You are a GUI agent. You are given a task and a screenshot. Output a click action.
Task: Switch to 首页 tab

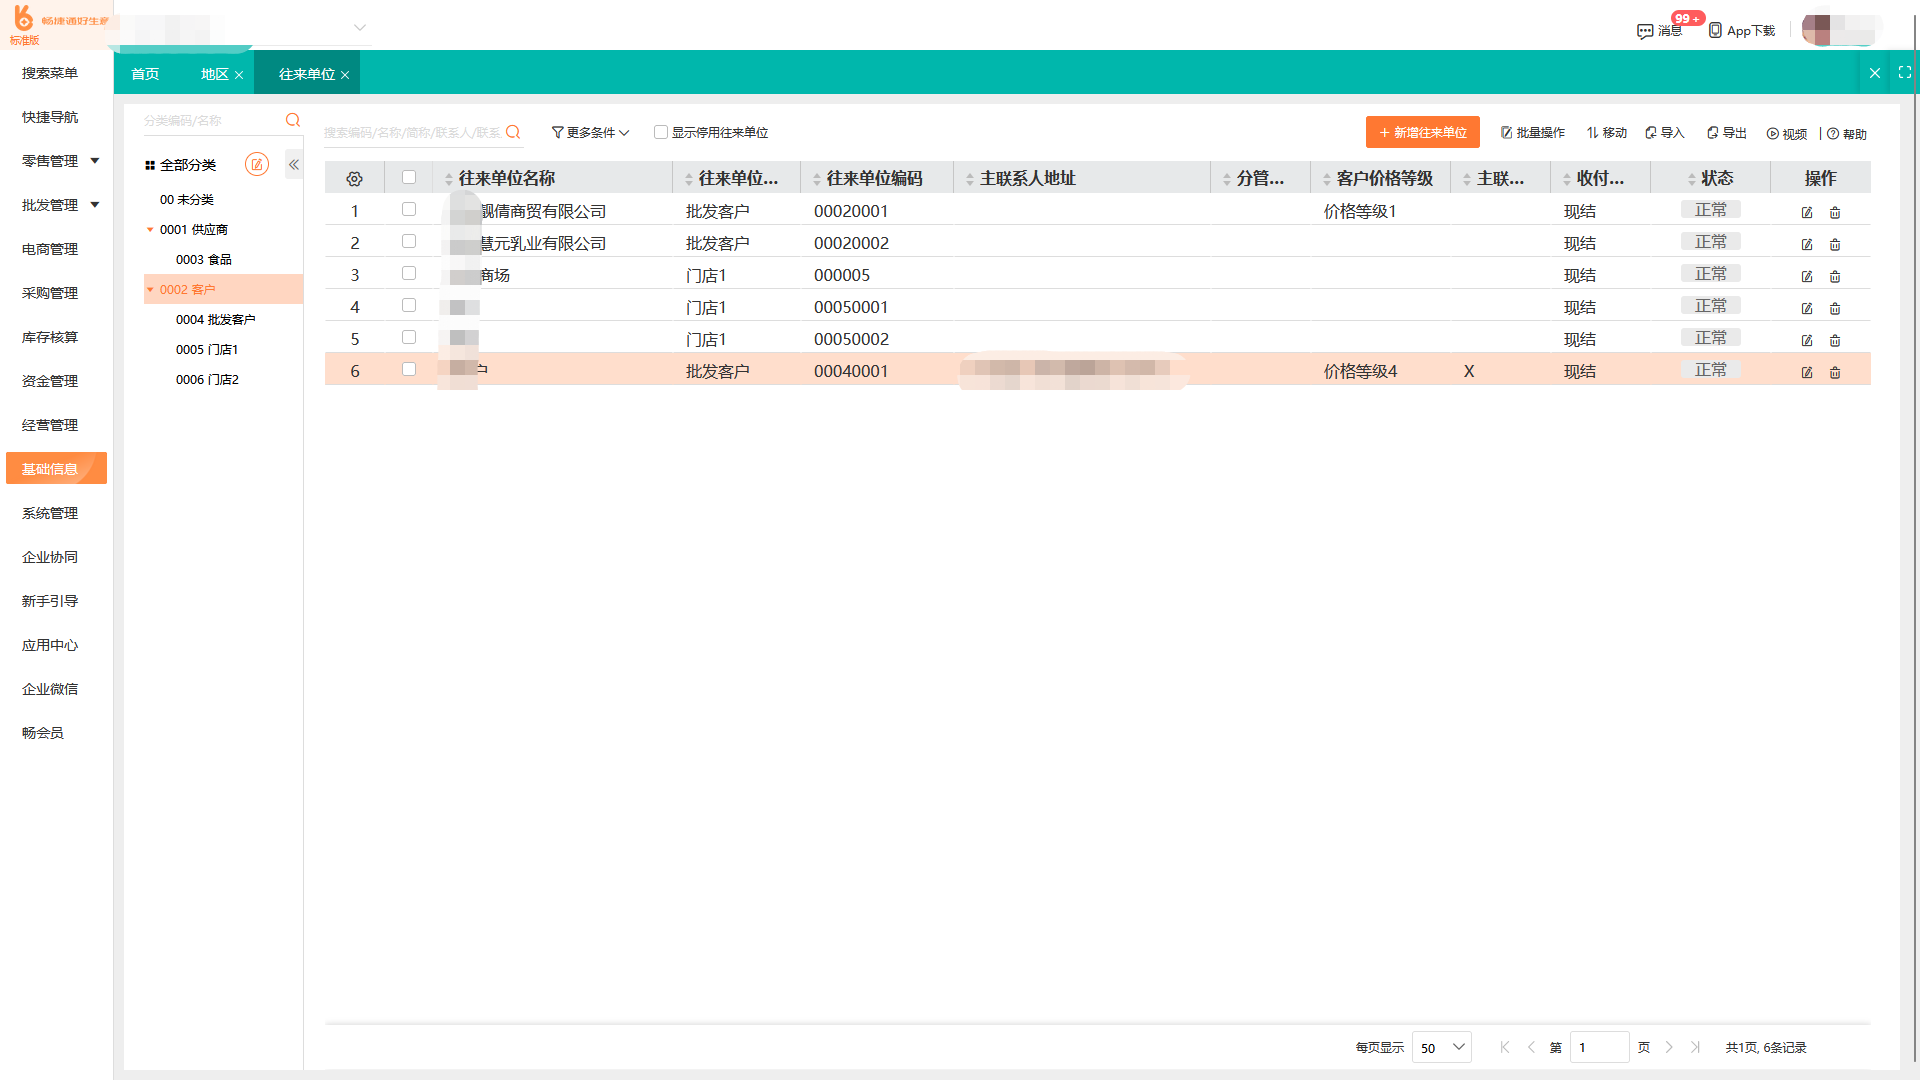pyautogui.click(x=145, y=74)
